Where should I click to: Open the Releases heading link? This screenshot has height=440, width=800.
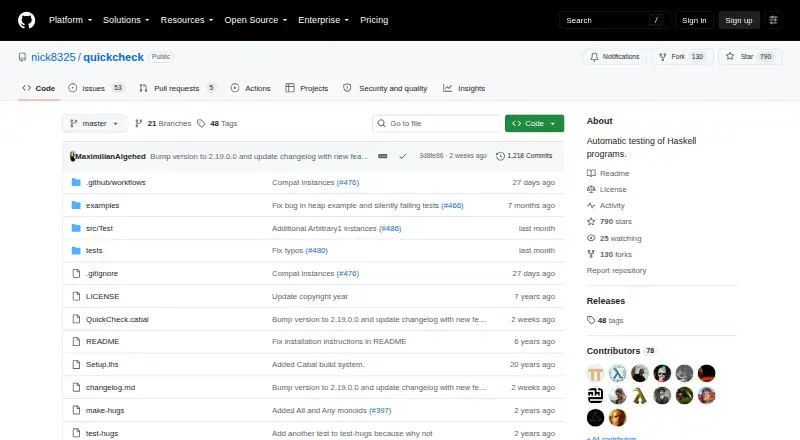(x=606, y=301)
